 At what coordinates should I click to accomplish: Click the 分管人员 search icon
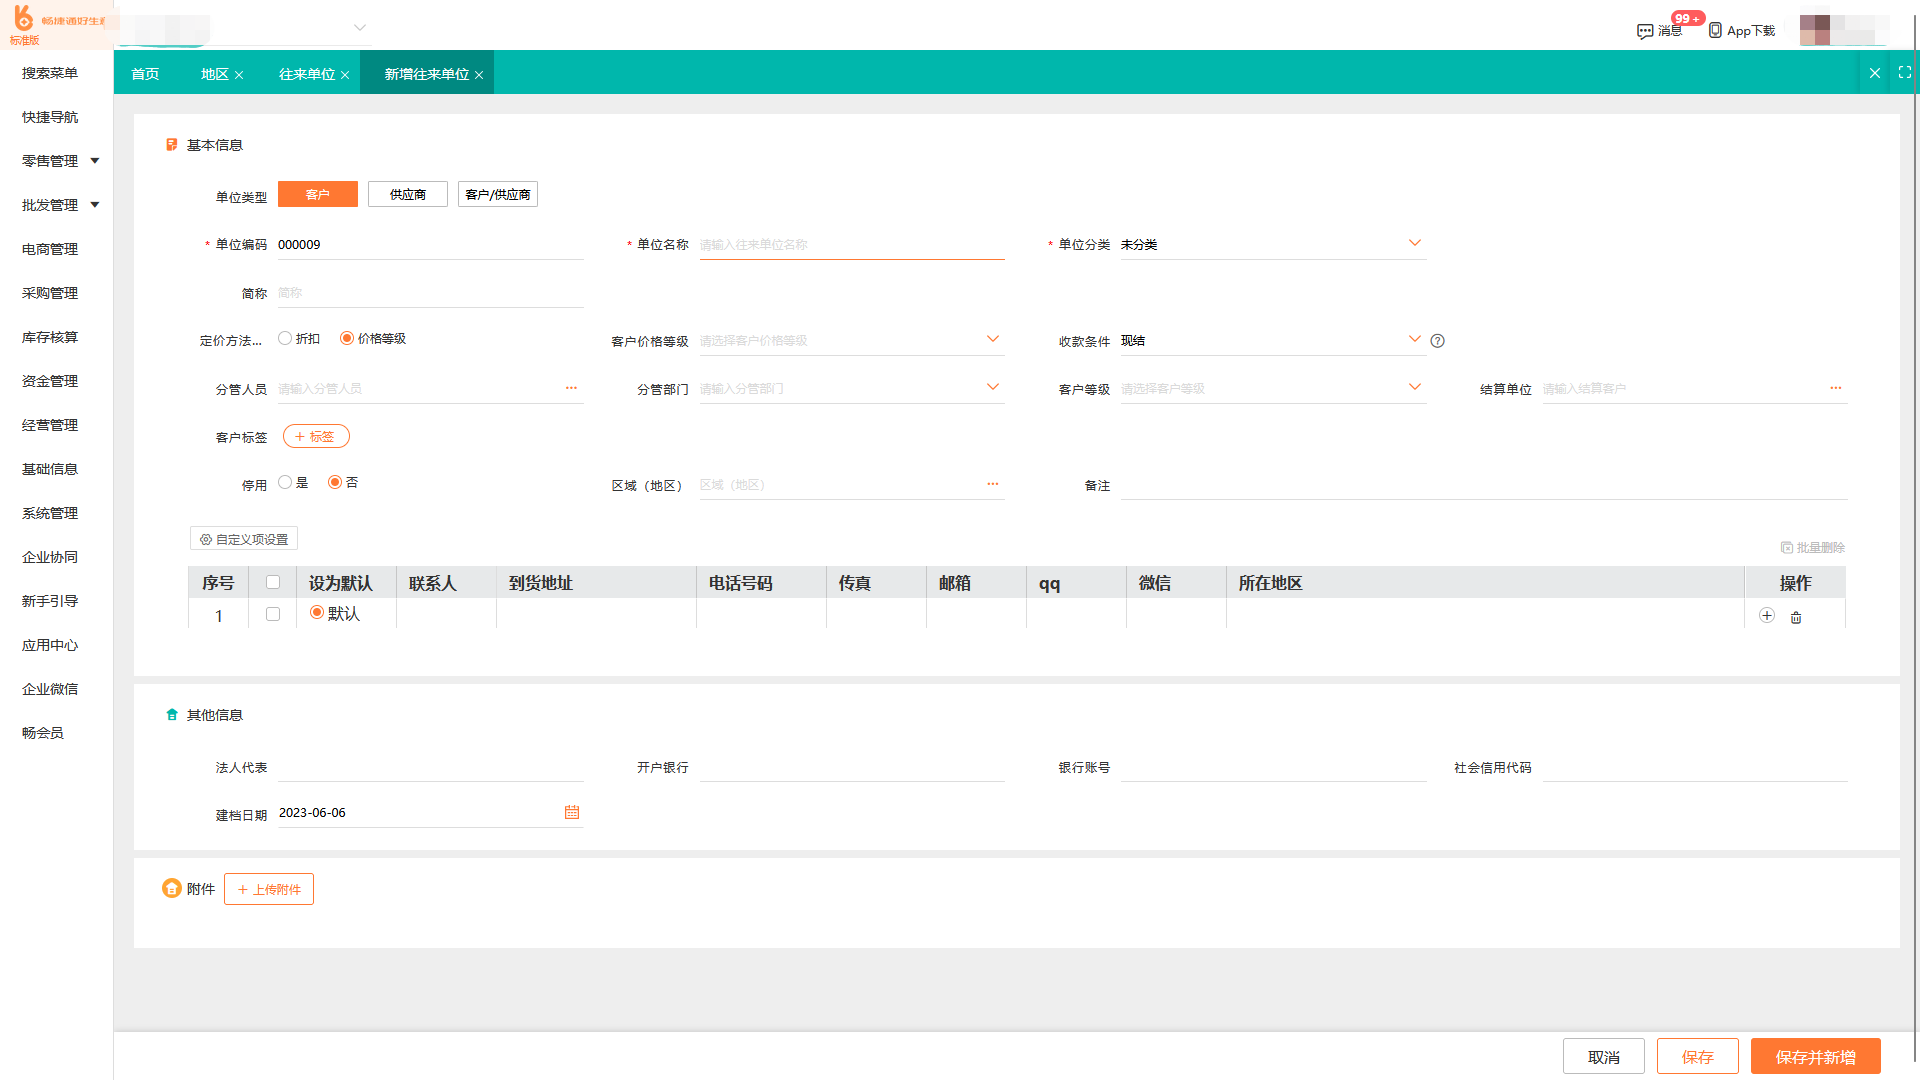click(572, 388)
